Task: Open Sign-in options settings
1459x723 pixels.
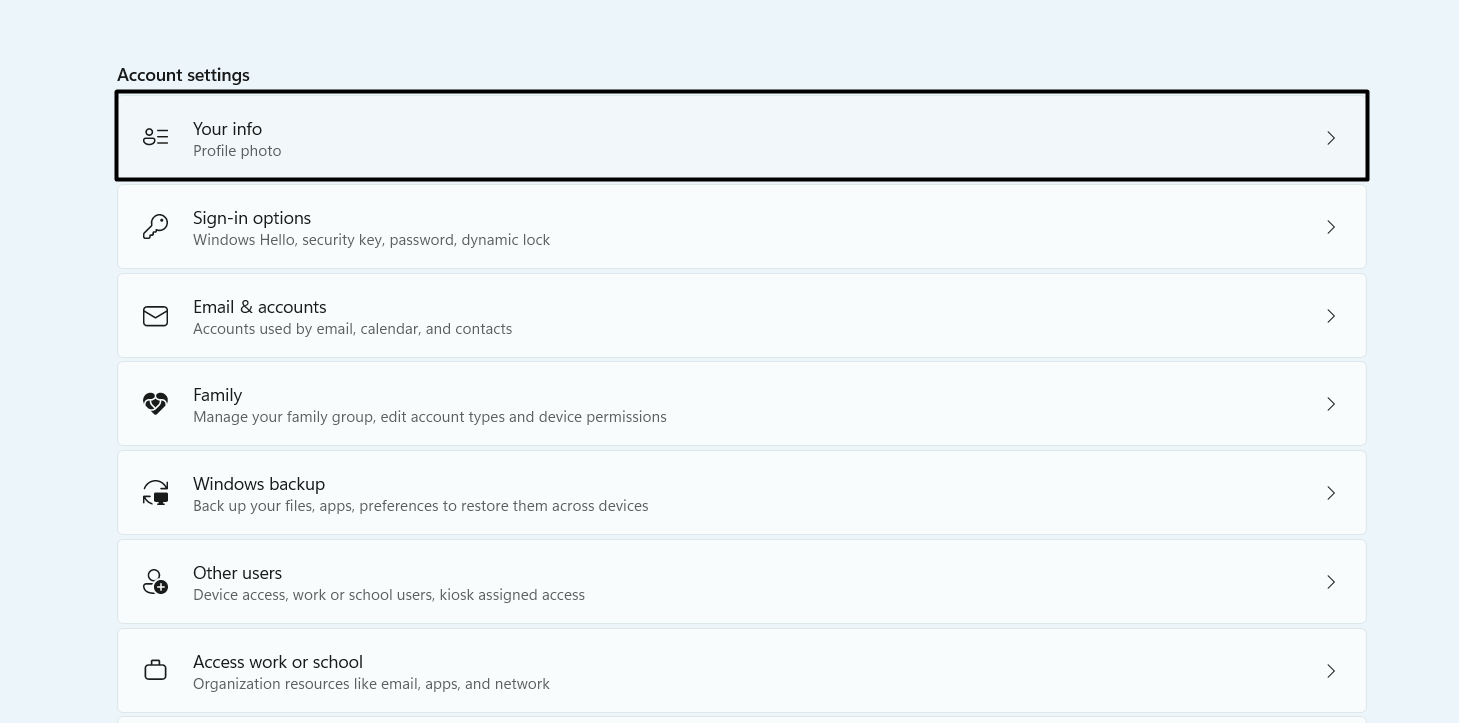Action: coord(700,226)
